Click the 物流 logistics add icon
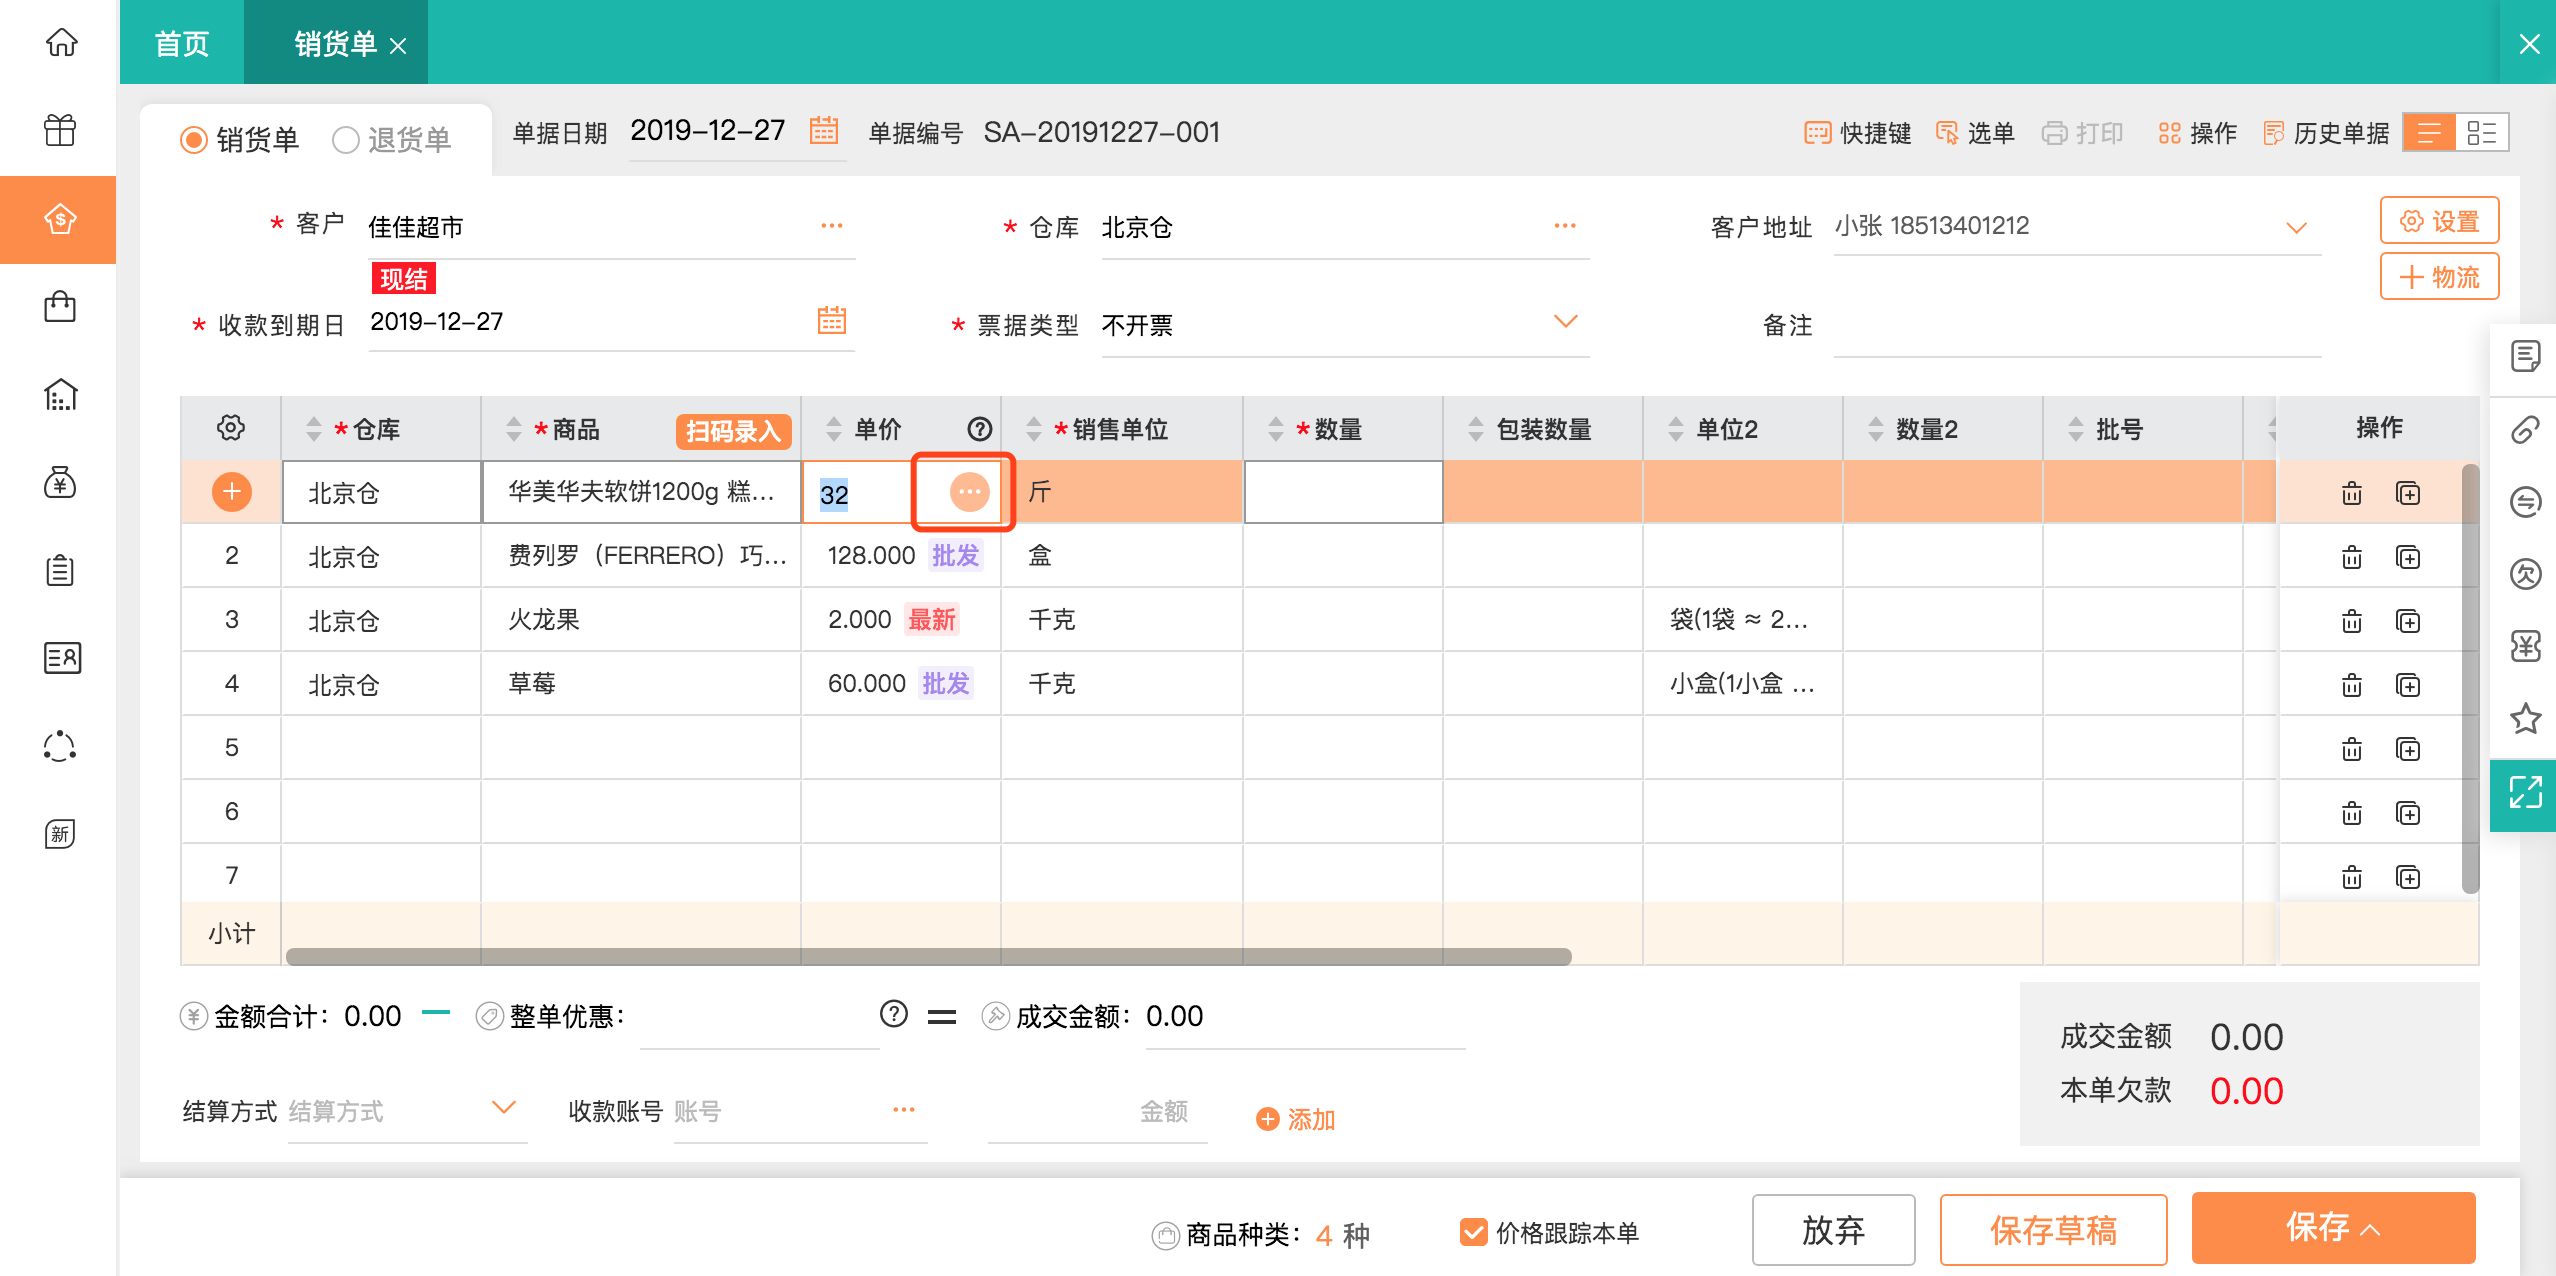 (2442, 274)
